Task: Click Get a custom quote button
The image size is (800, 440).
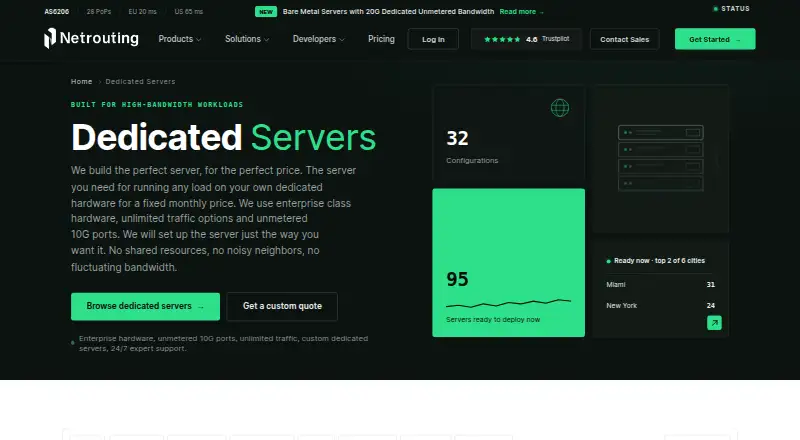Action: tap(282, 306)
